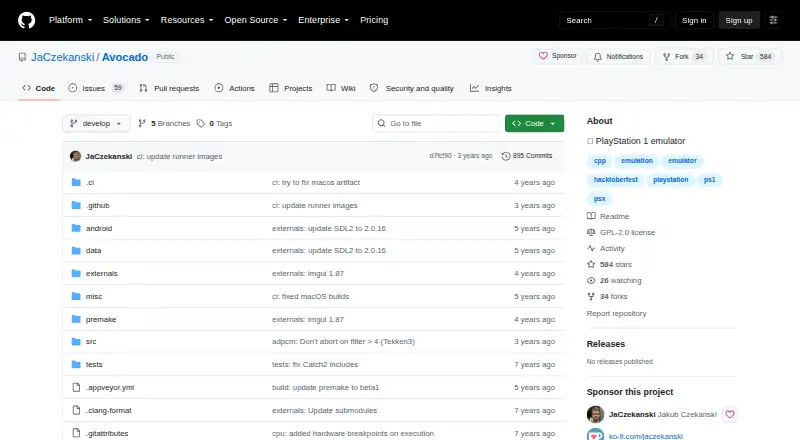Click the fork icon on the Fork button
800x440 pixels.
pos(666,57)
